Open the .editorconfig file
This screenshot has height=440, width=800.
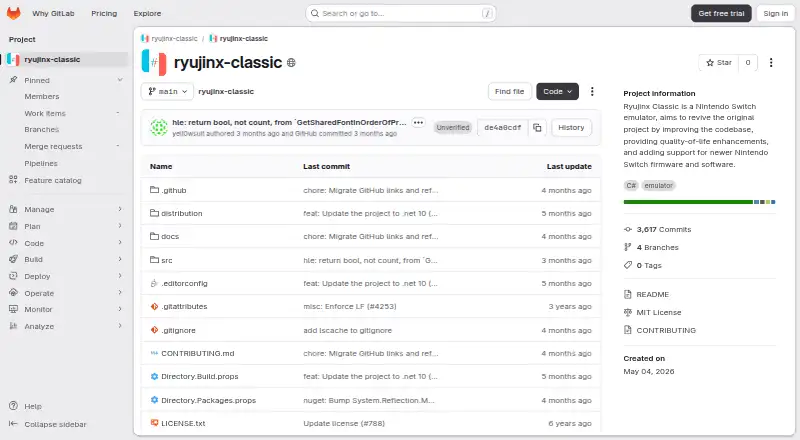pyautogui.click(x=184, y=283)
